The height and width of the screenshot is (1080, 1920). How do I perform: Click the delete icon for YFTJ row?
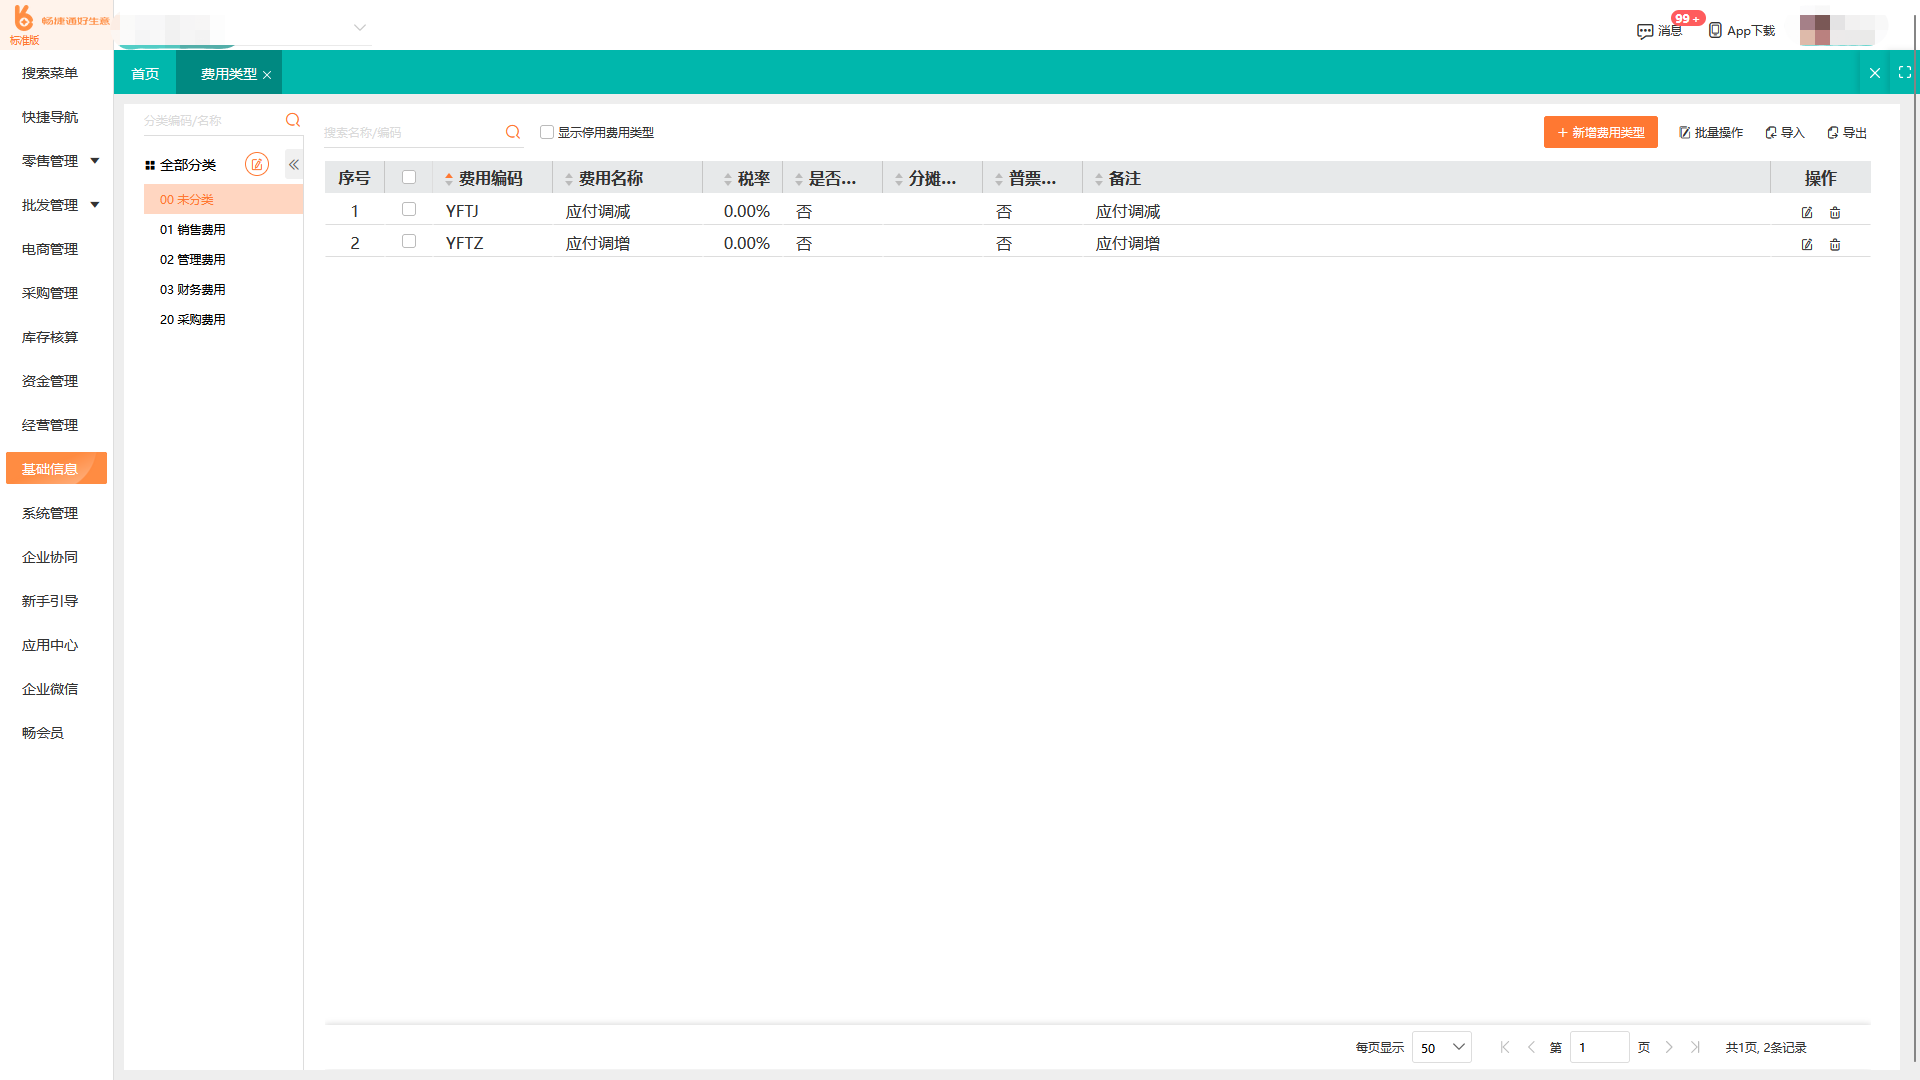point(1836,211)
